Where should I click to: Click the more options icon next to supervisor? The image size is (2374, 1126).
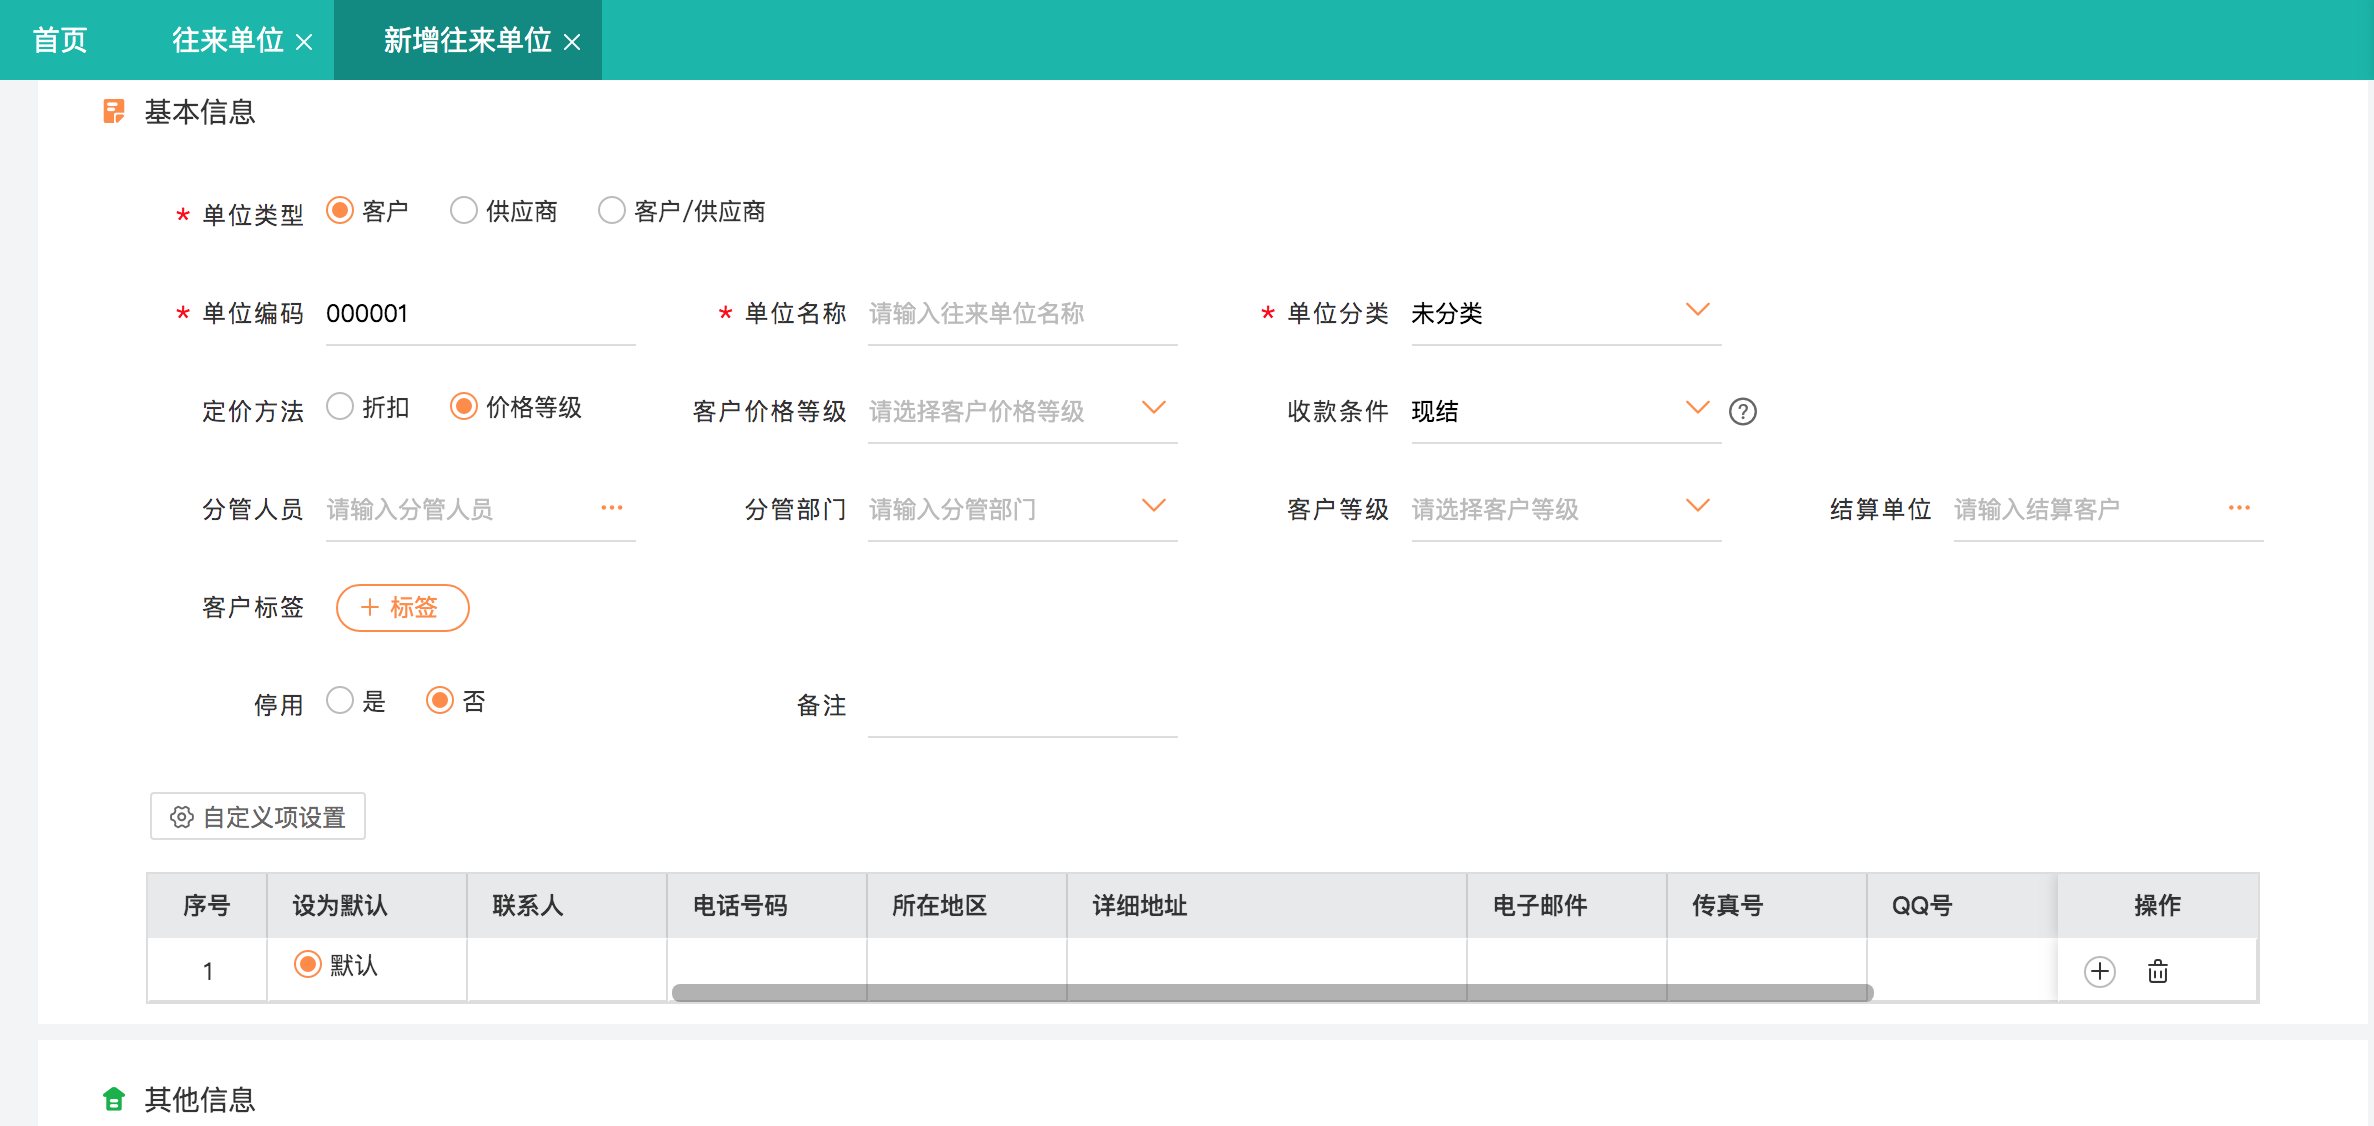[x=613, y=509]
